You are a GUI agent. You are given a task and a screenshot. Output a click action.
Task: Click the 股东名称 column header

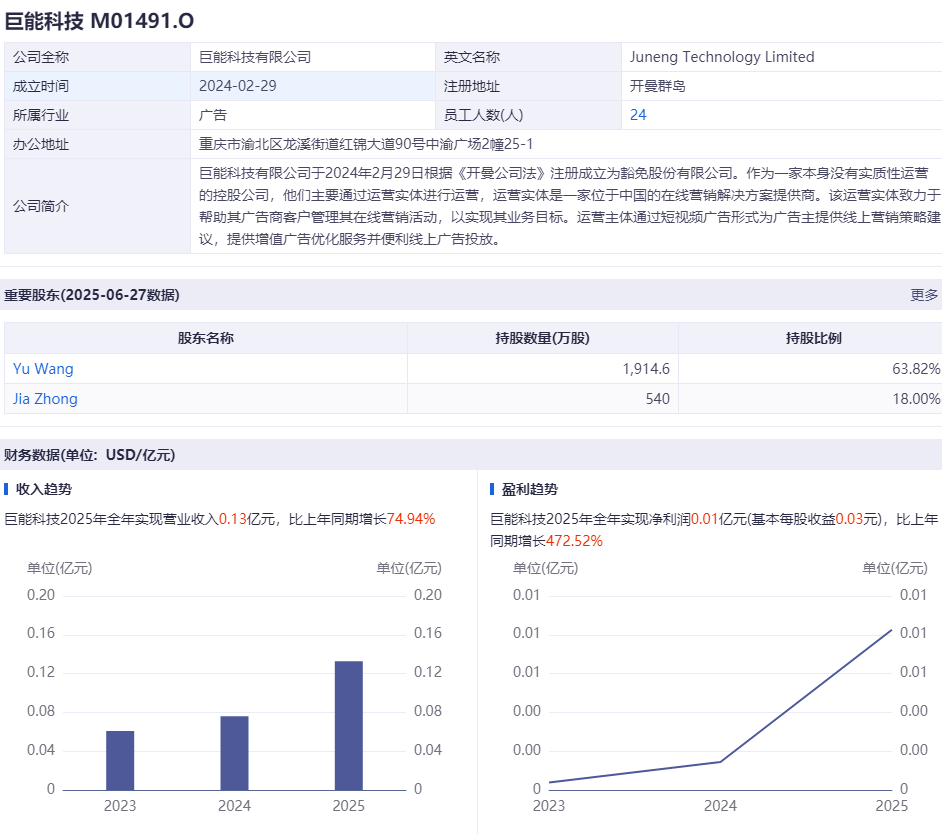[206, 338]
